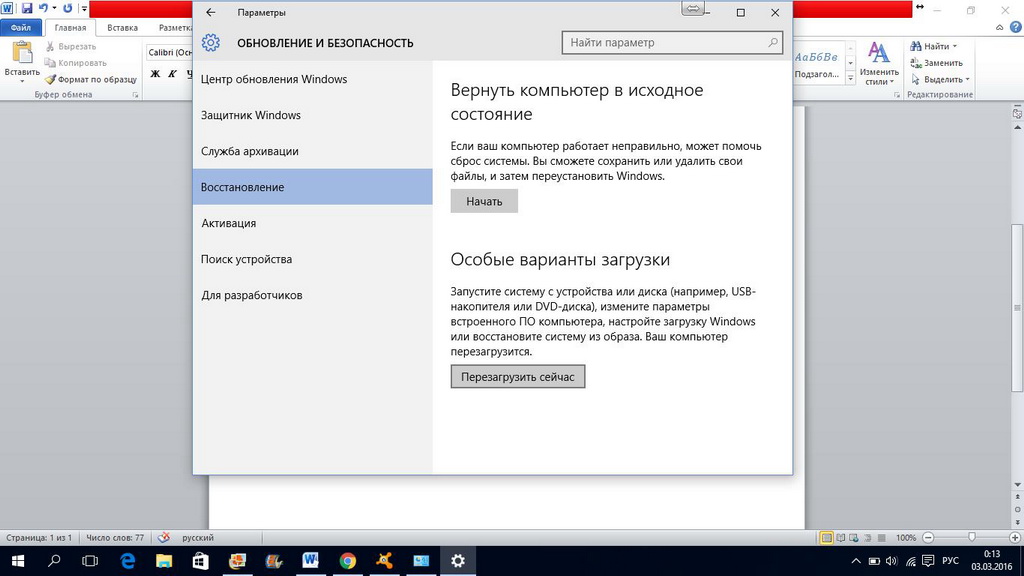Apply italic with the К button in Word
1024x576 pixels.
(172, 74)
